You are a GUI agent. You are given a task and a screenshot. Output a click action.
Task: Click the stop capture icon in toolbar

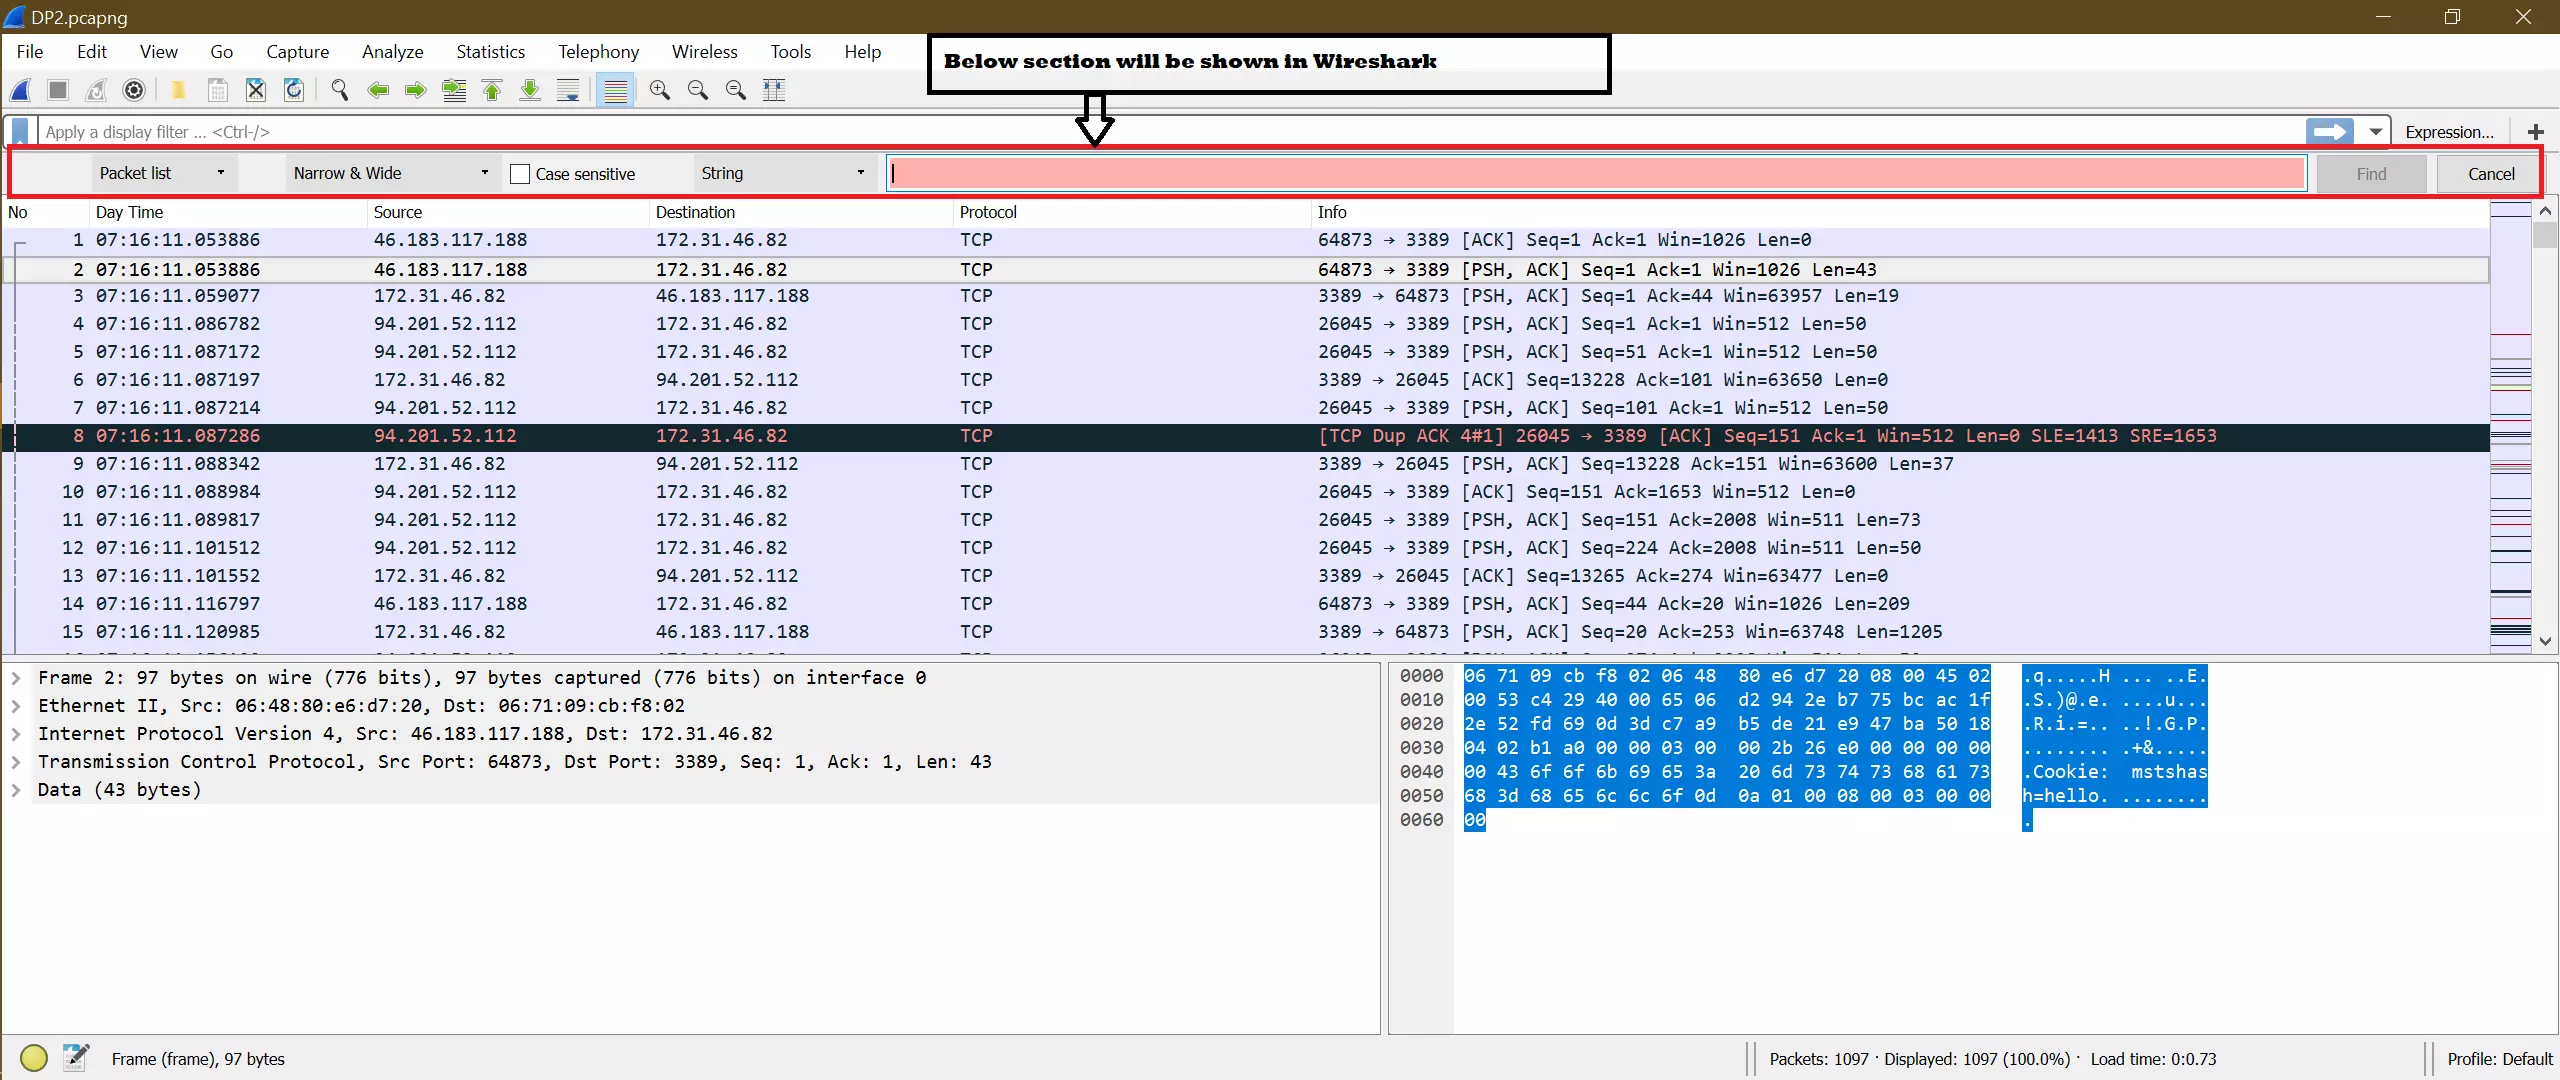(60, 90)
